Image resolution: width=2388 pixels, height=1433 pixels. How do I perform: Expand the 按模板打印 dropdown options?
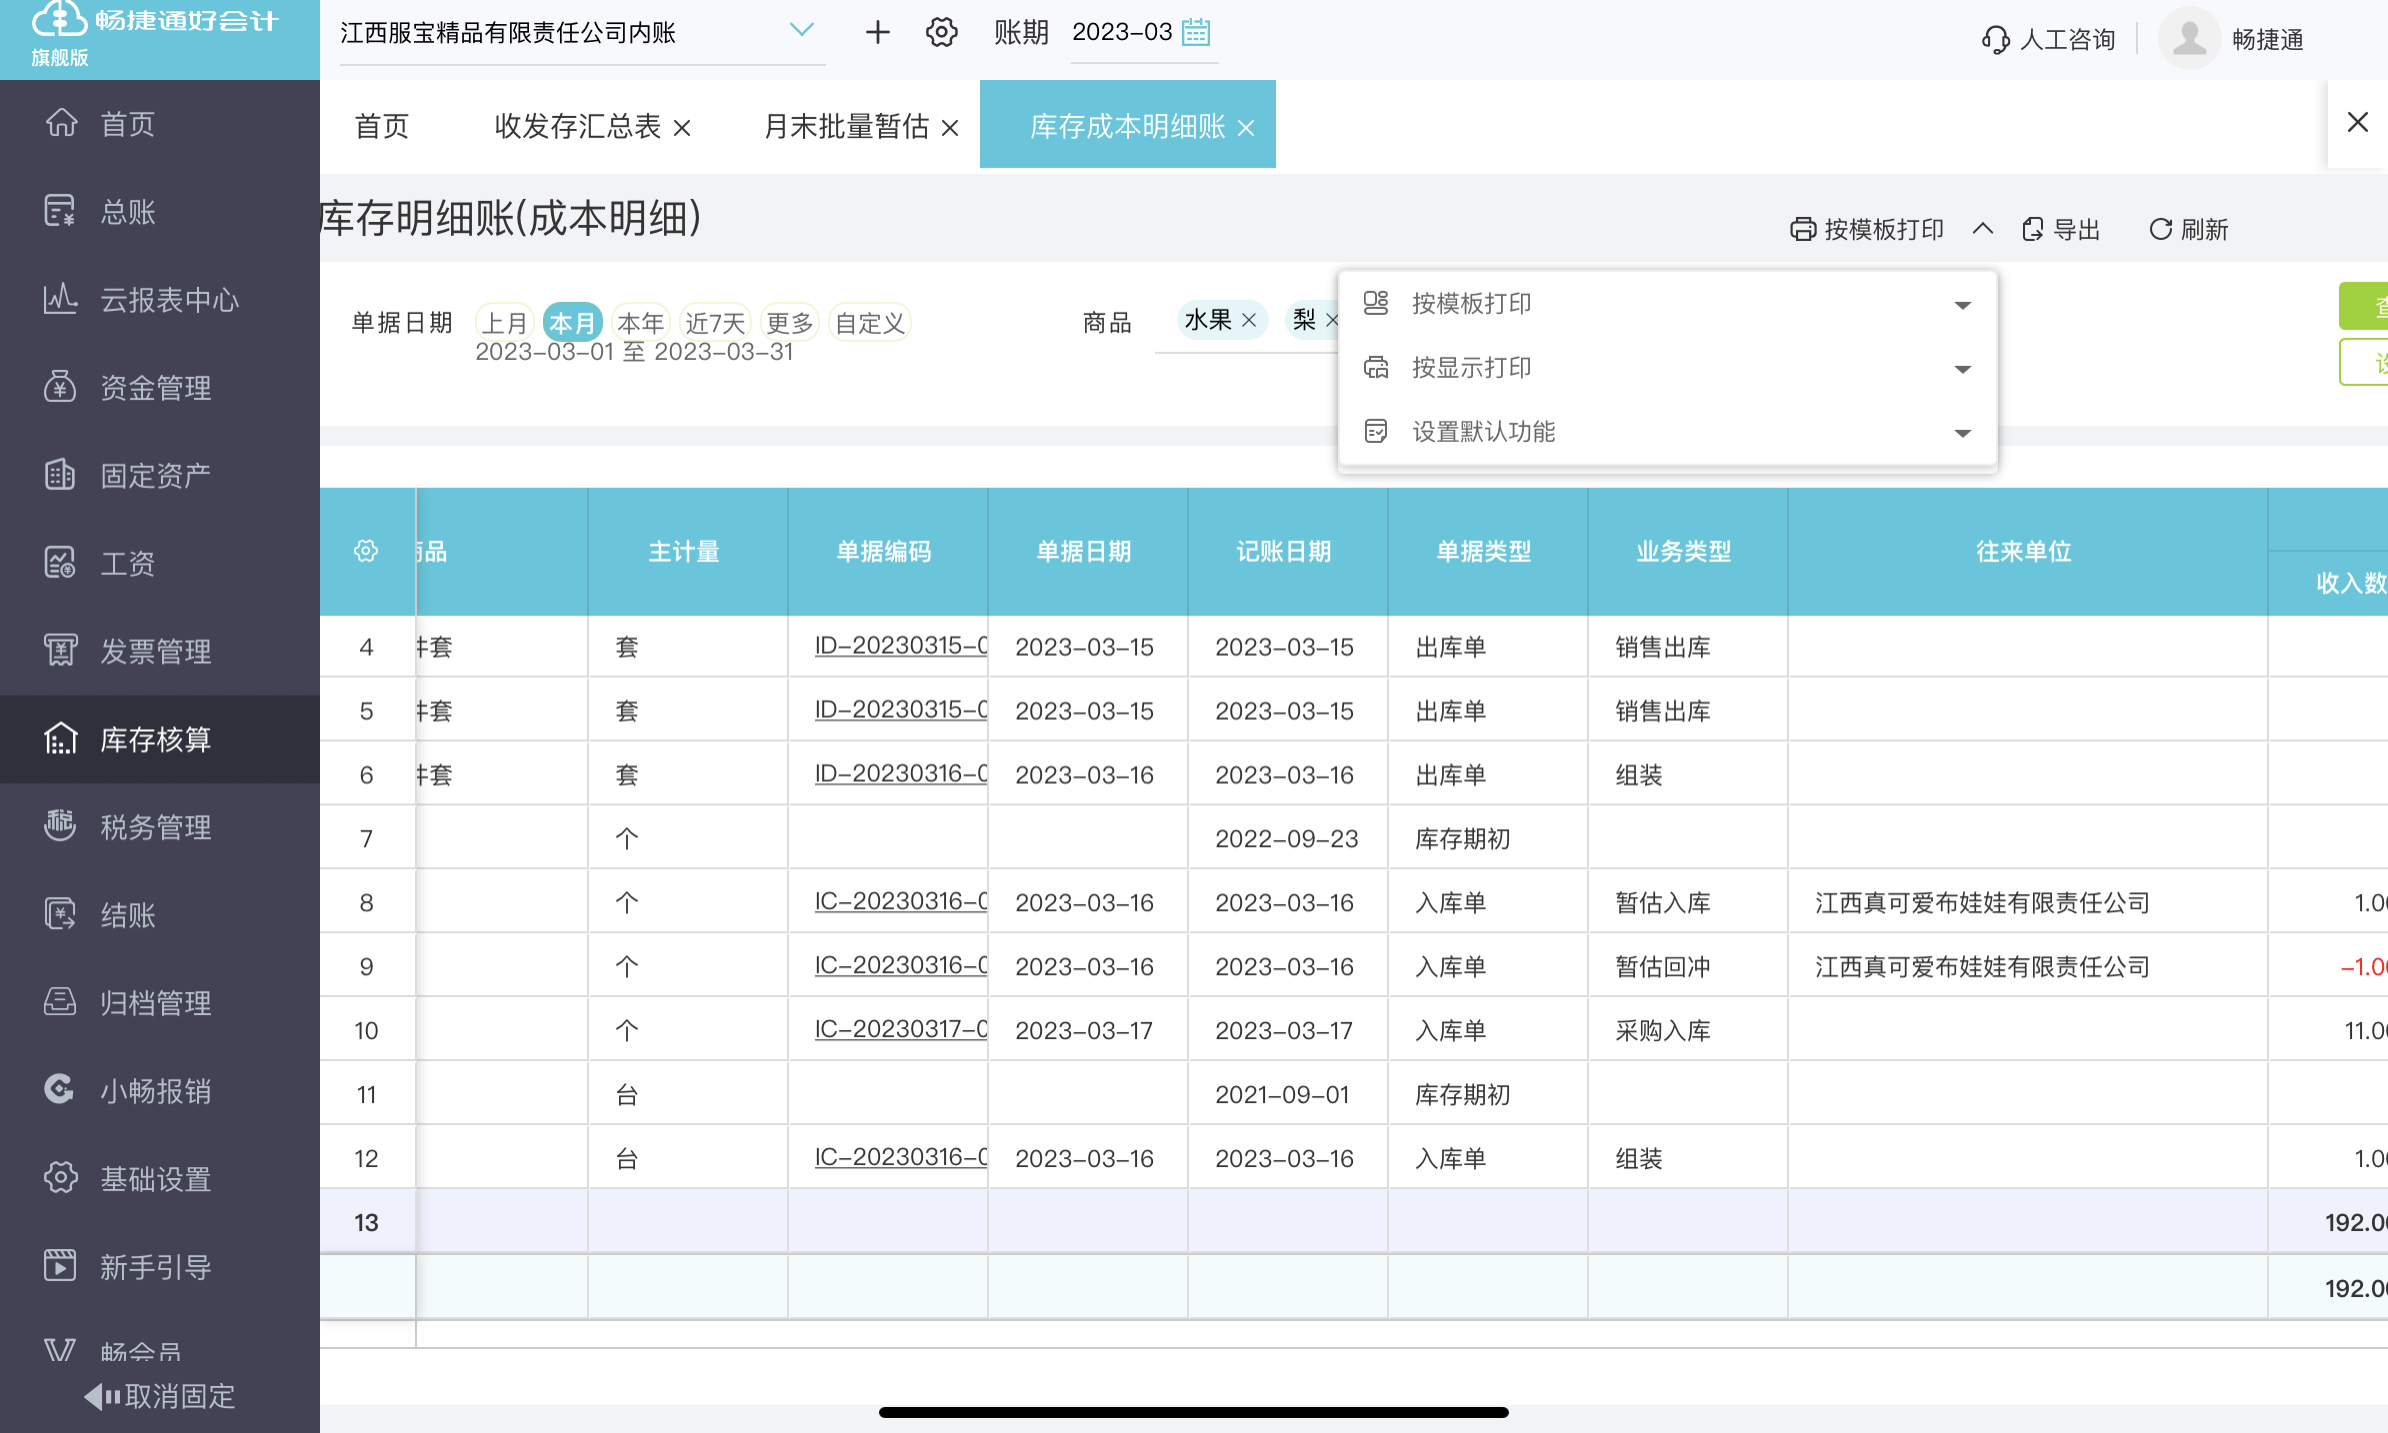pyautogui.click(x=1965, y=304)
